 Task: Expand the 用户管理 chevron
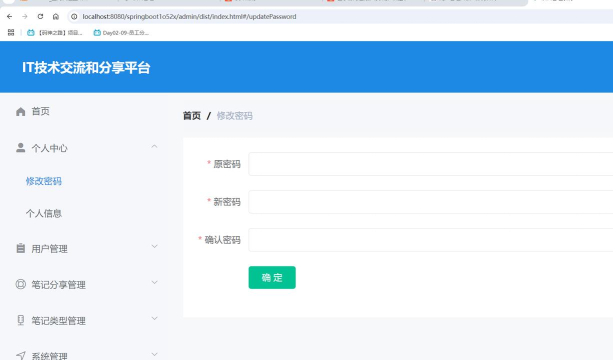(154, 246)
